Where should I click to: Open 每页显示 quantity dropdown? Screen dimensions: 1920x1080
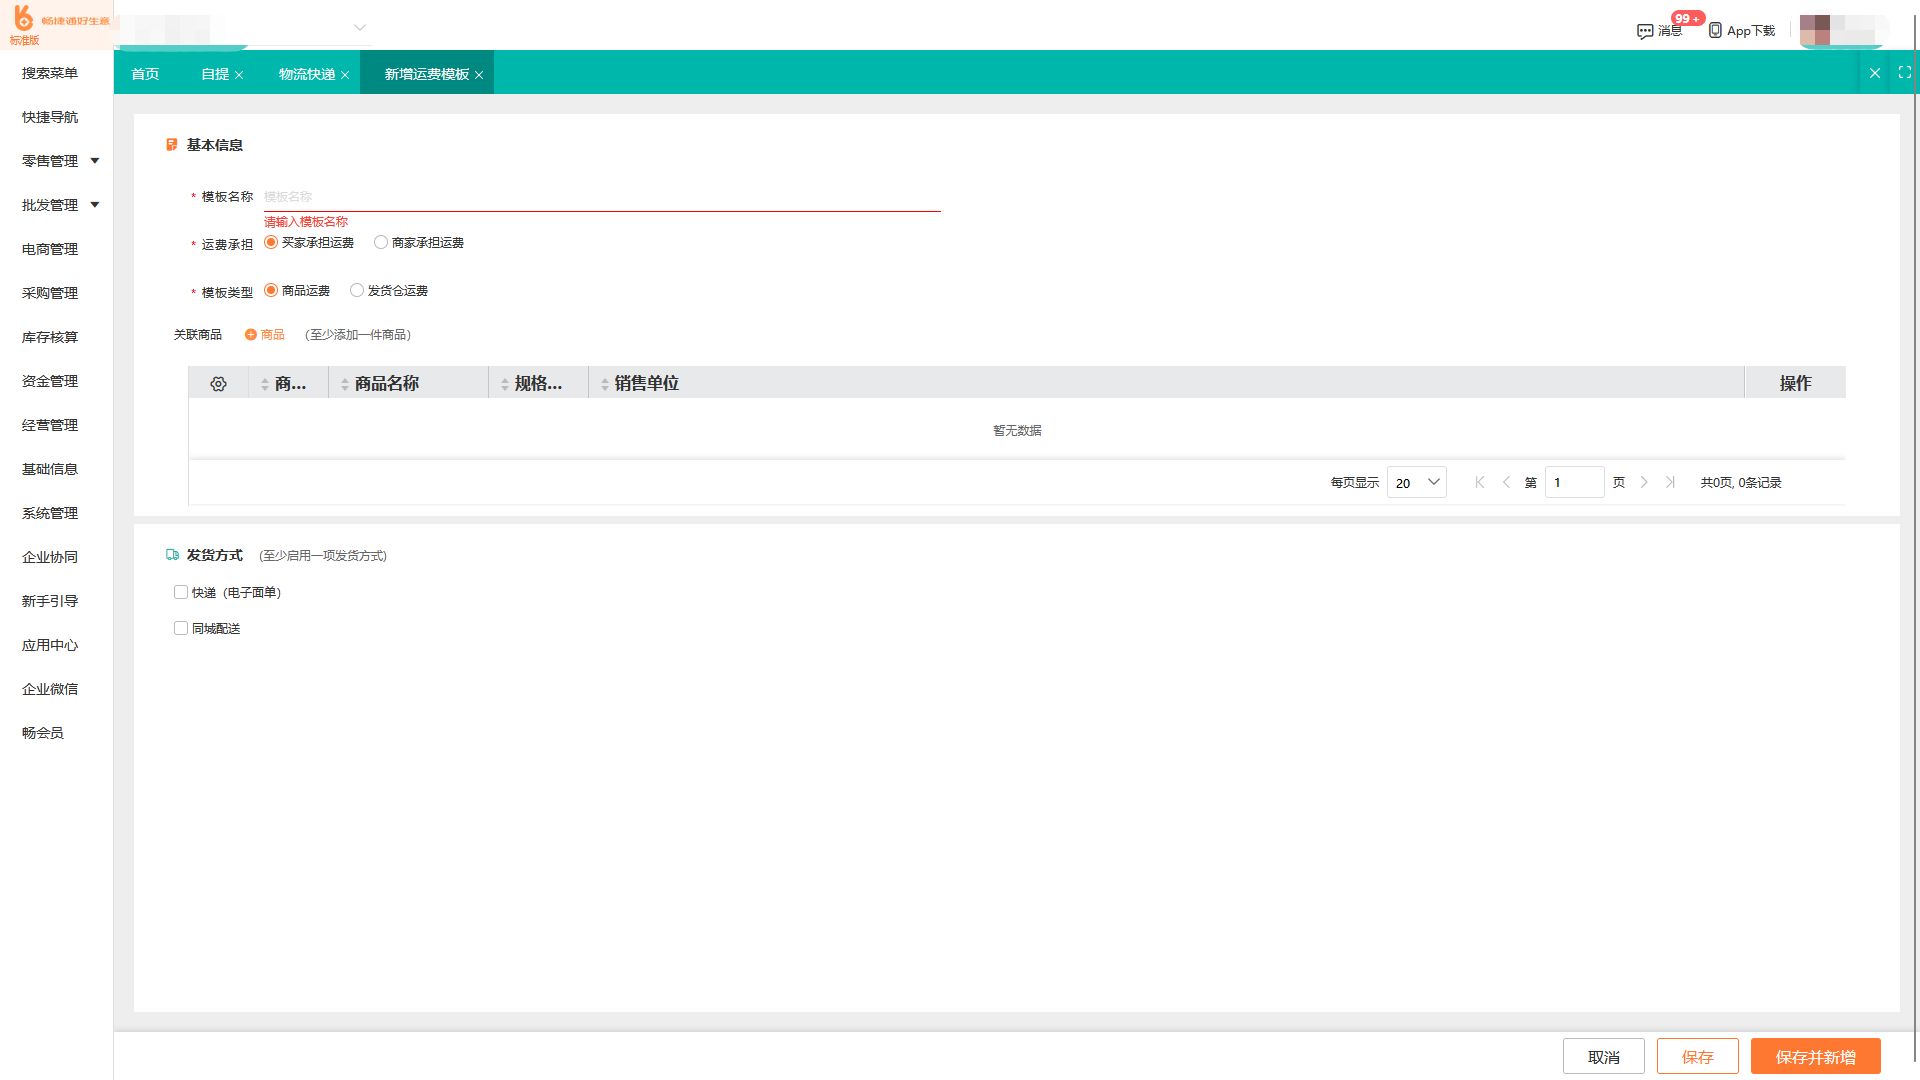pos(1418,481)
